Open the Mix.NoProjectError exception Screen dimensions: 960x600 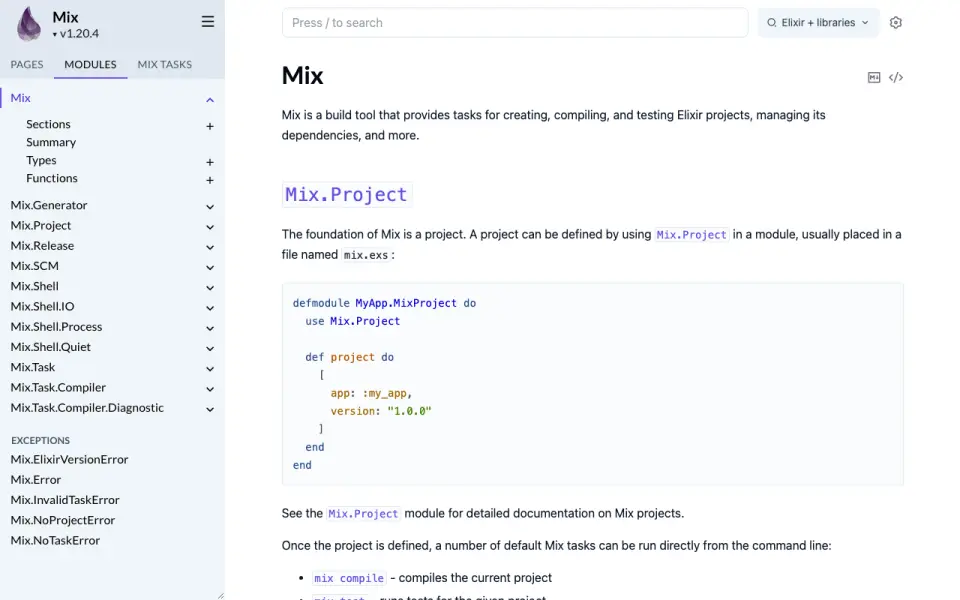point(62,520)
